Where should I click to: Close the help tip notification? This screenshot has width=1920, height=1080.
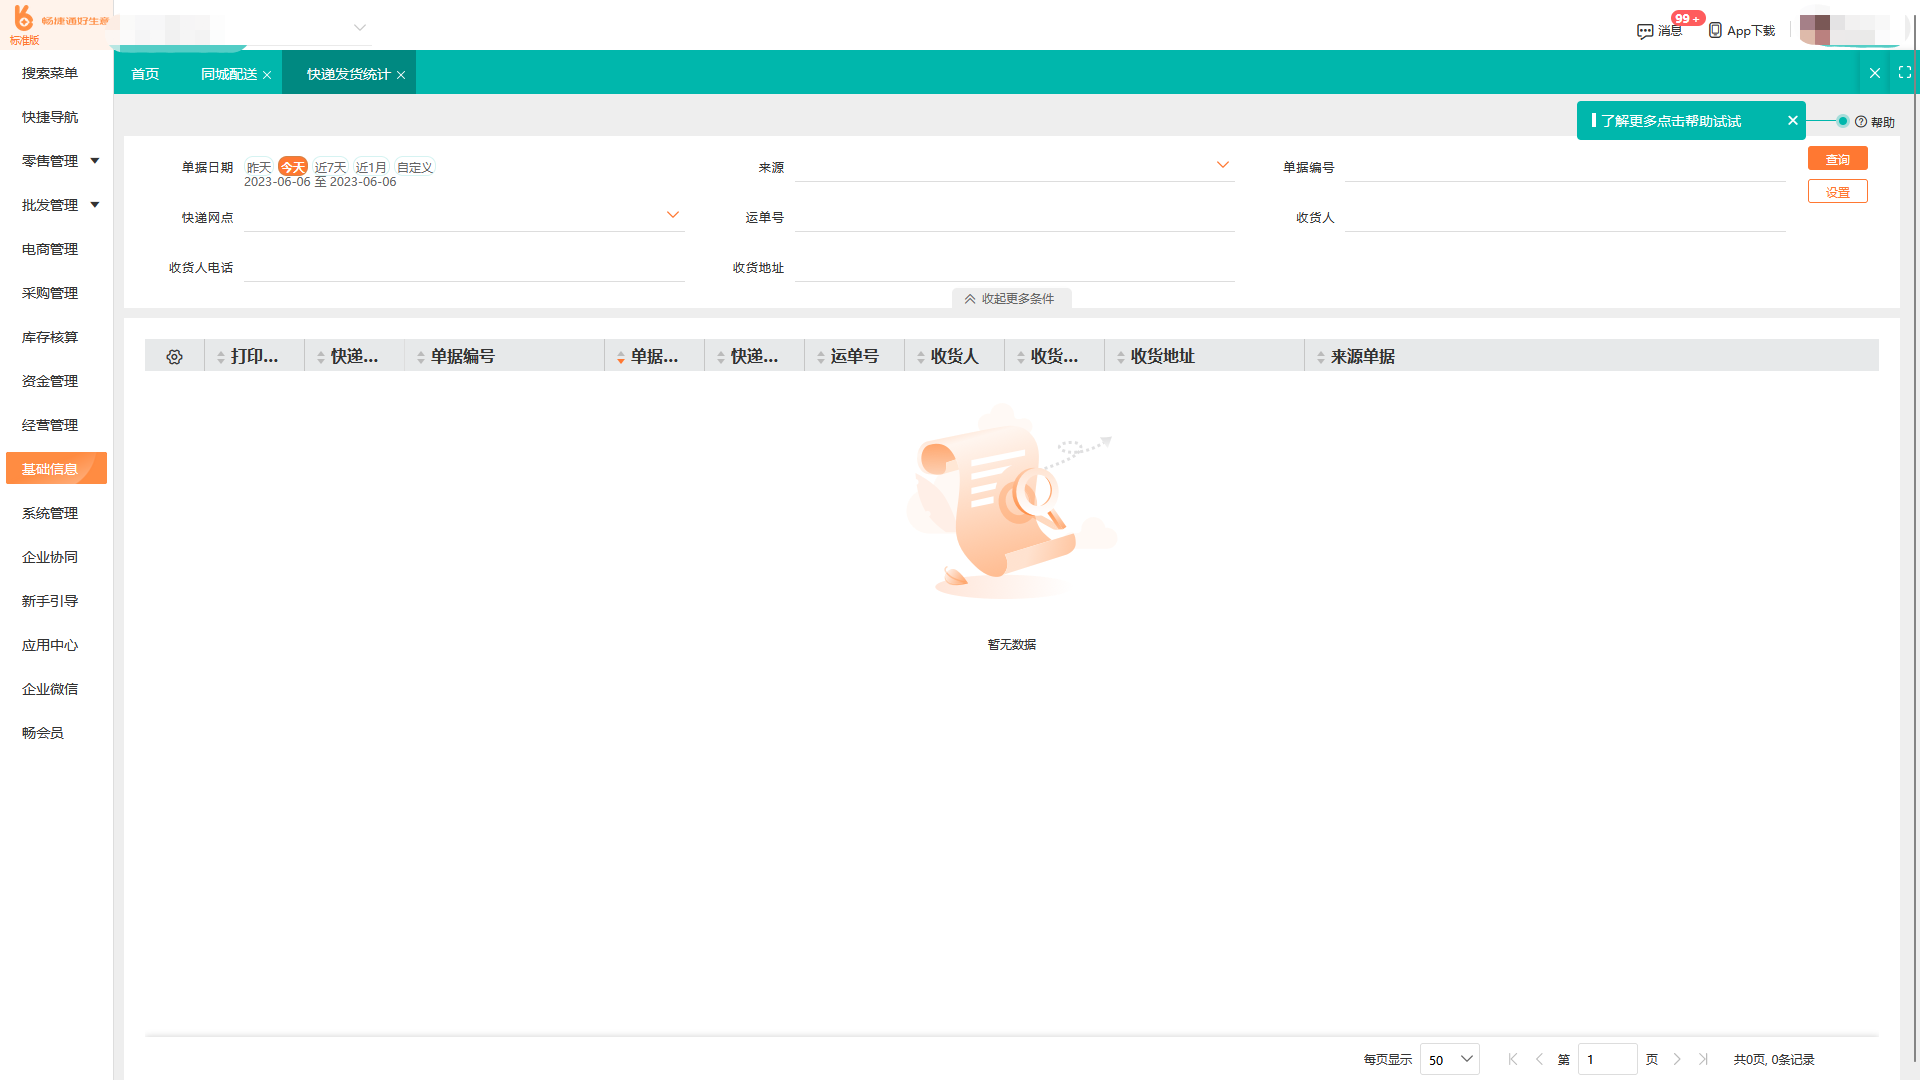pos(1791,121)
